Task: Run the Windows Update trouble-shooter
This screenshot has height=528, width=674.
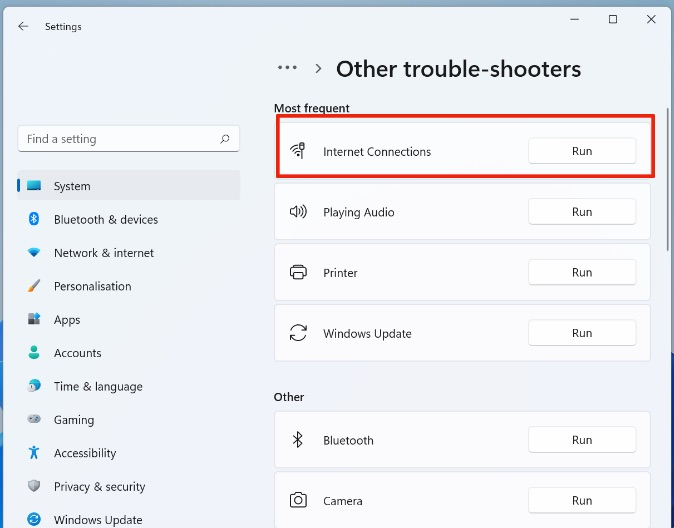Action: 582,333
